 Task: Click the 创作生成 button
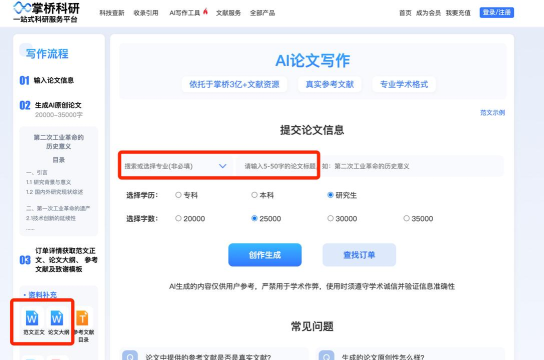point(265,255)
